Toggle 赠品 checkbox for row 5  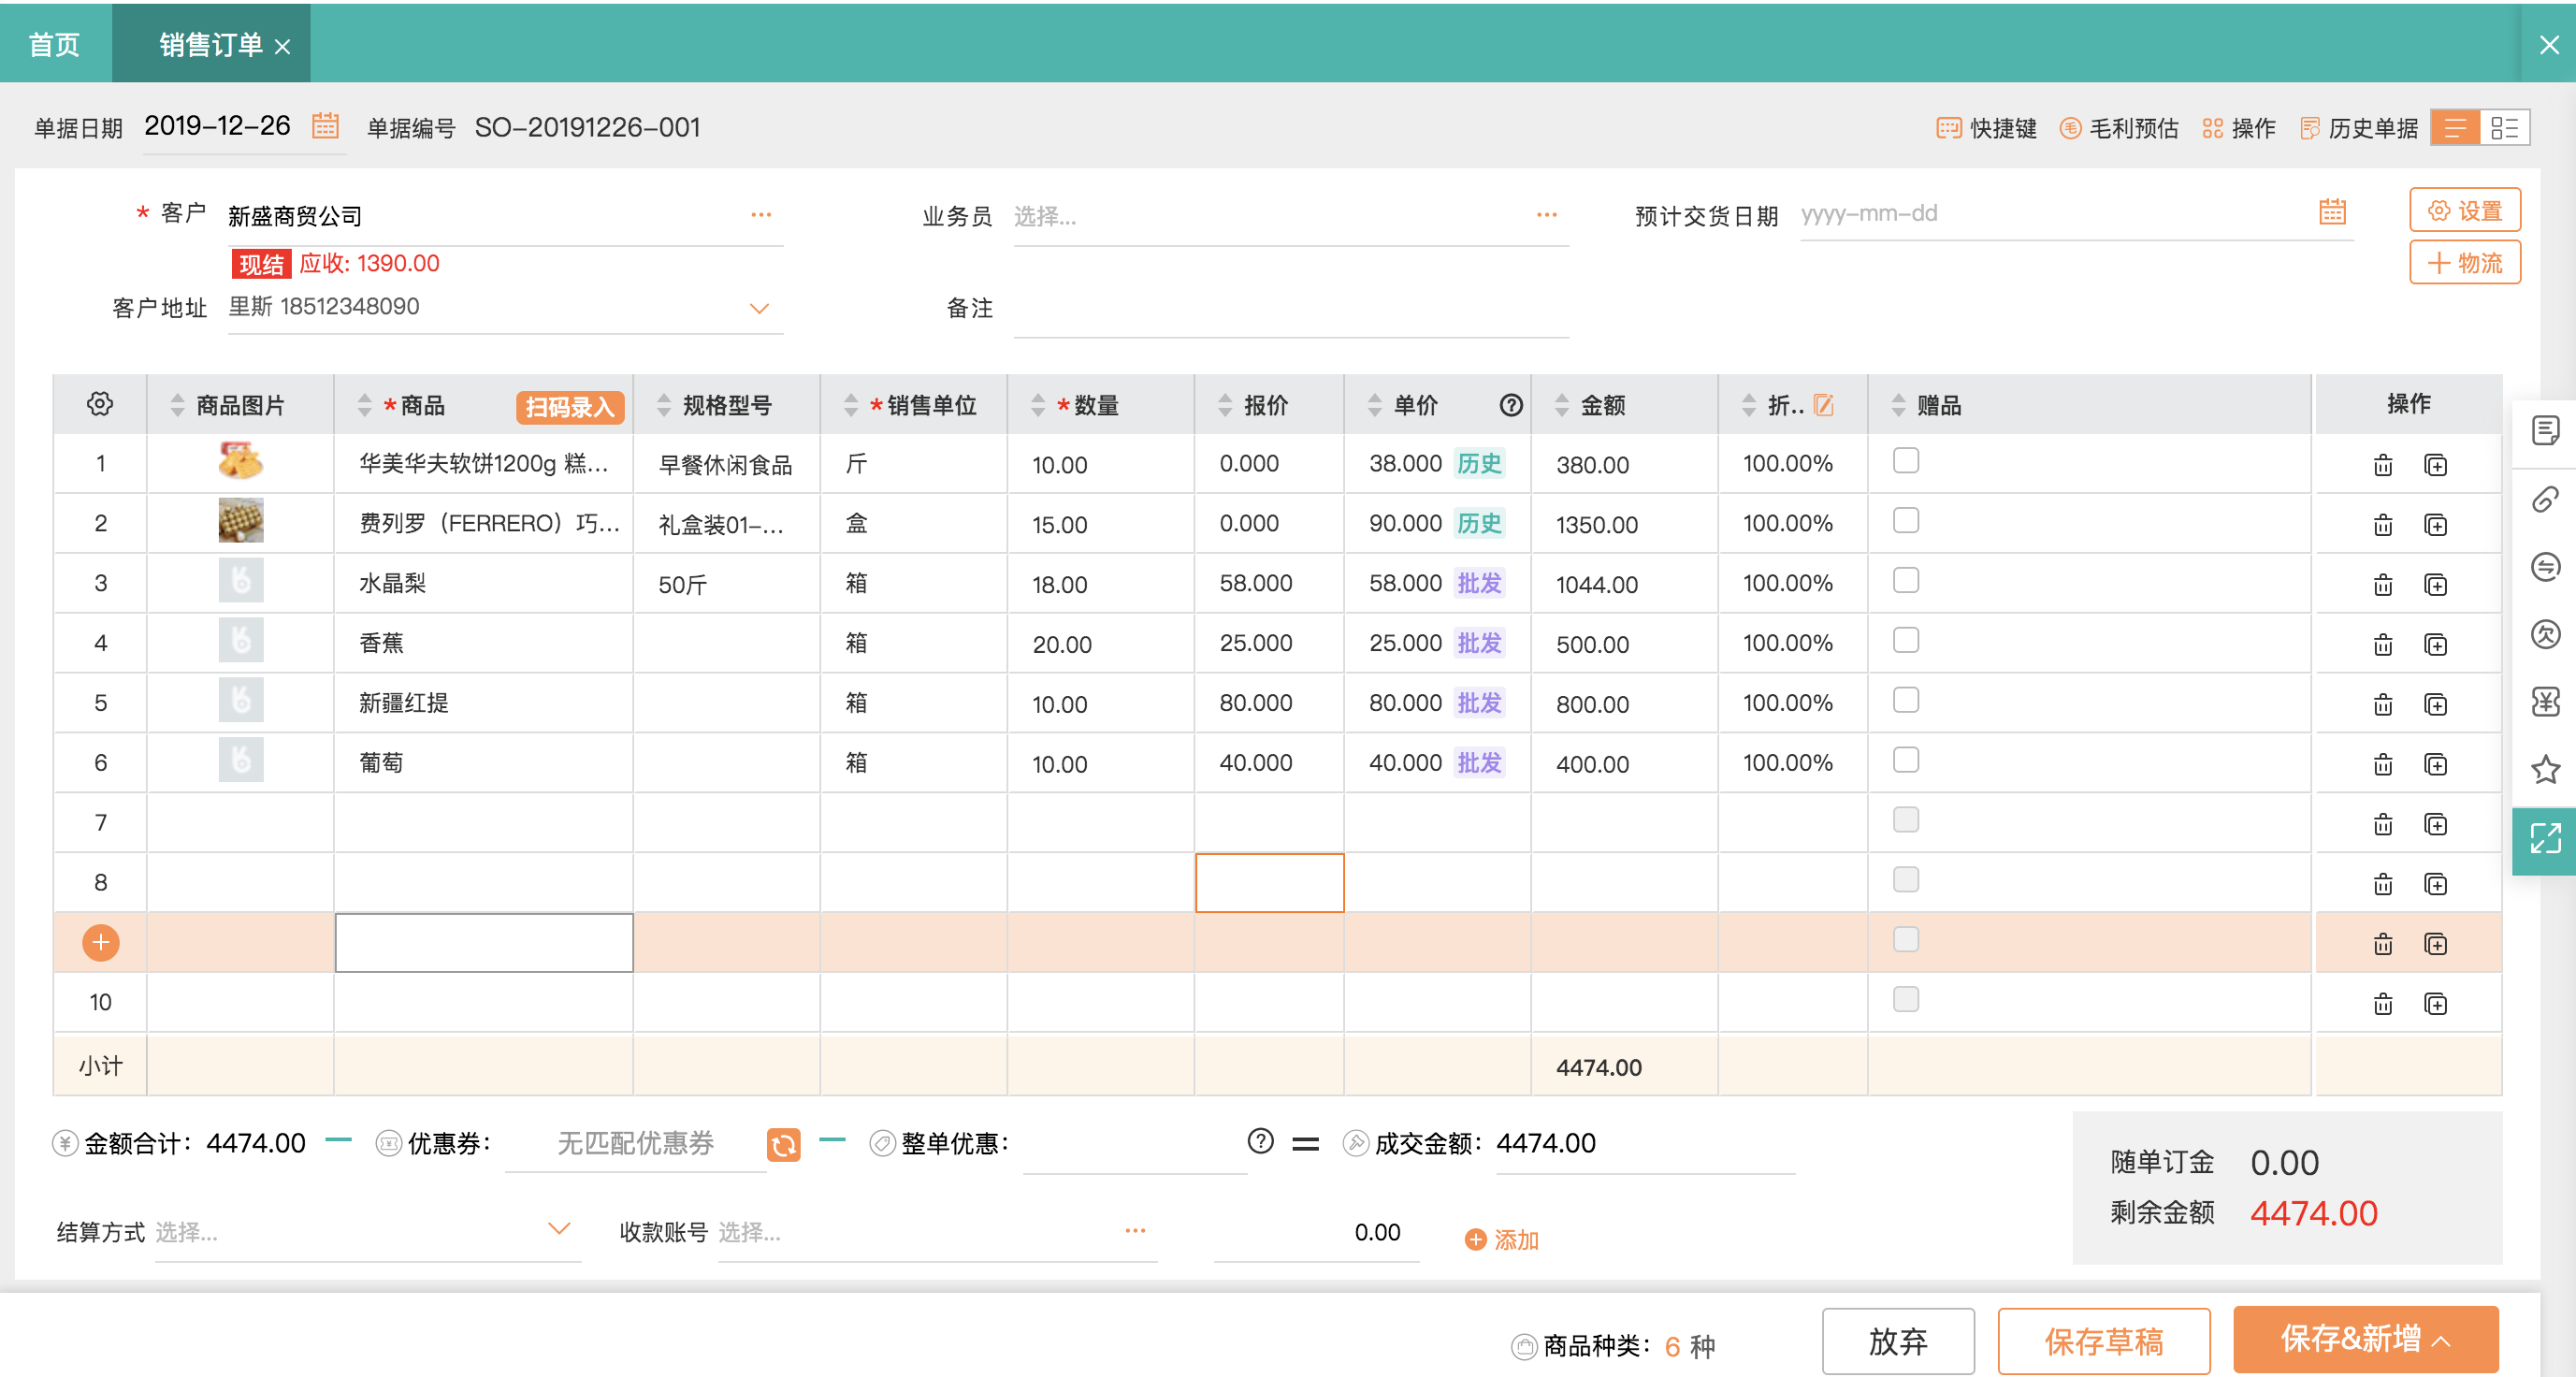(1906, 701)
